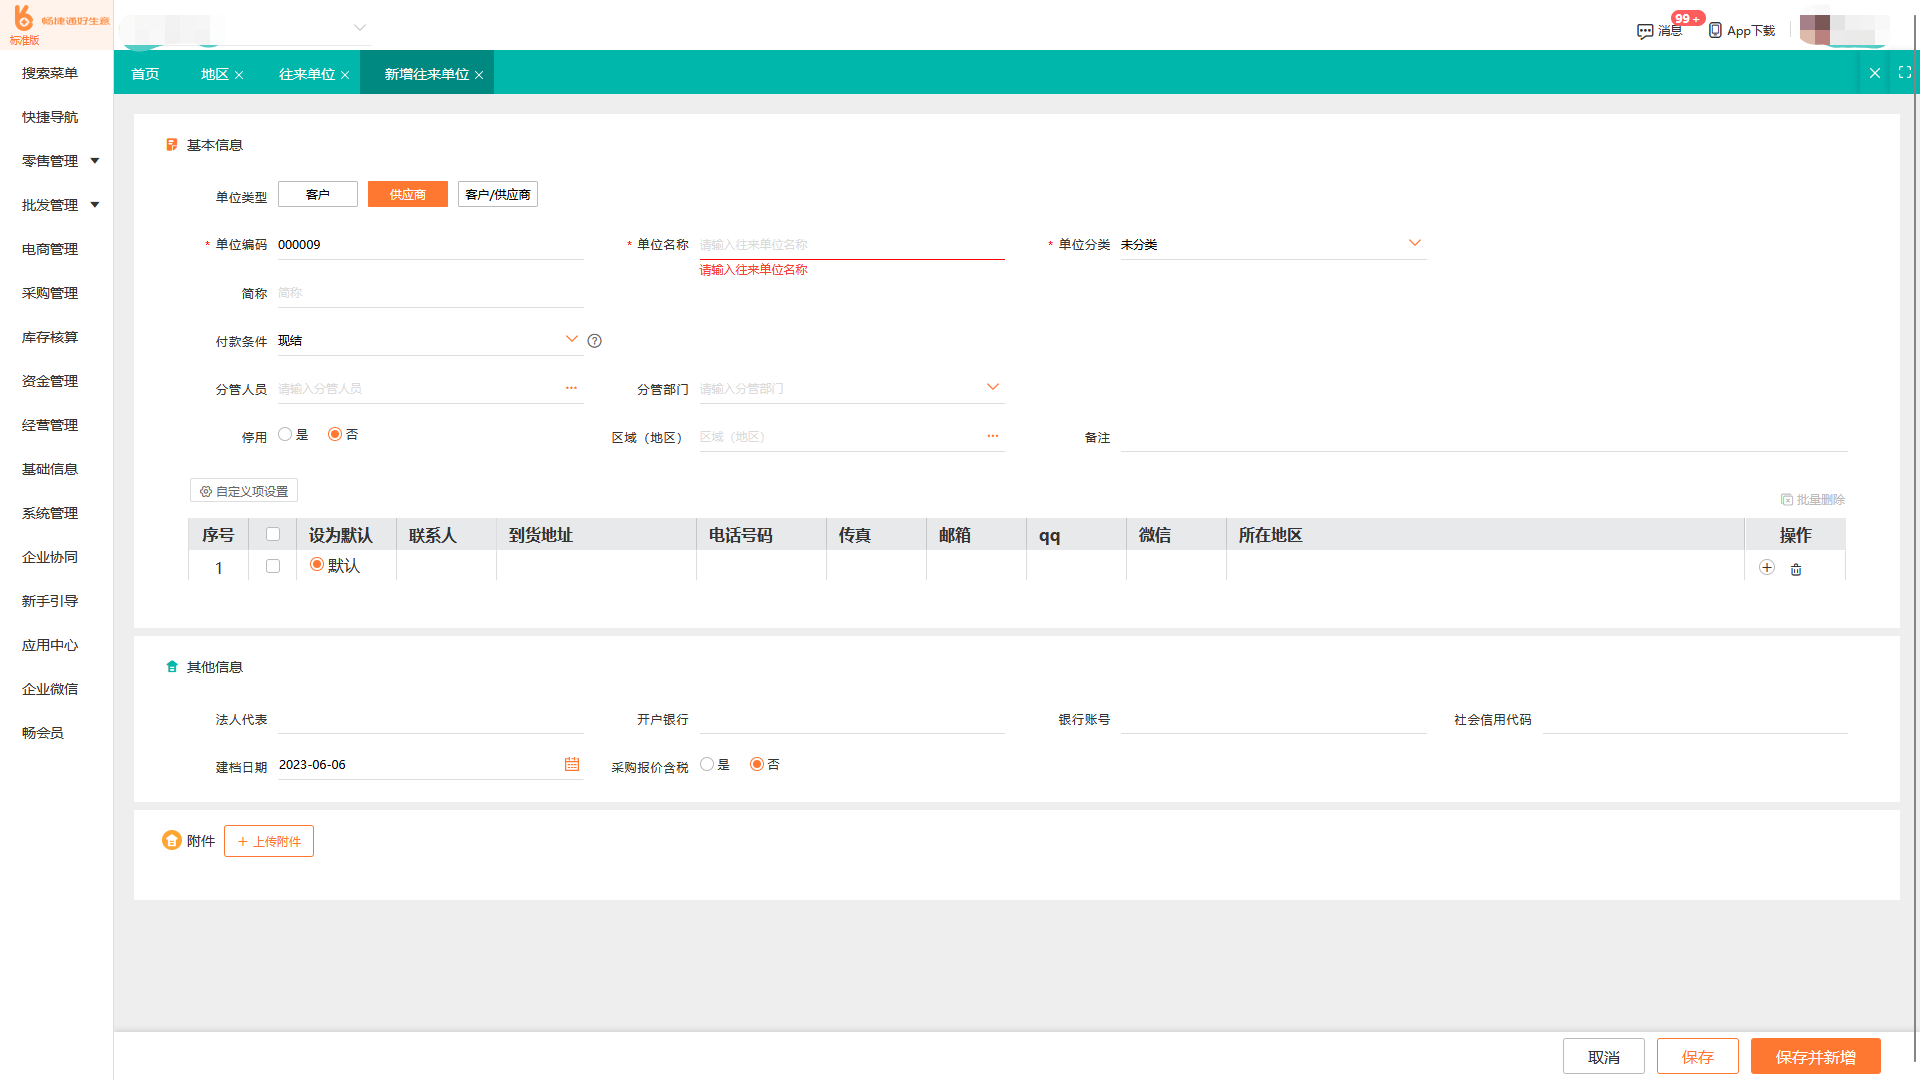The width and height of the screenshot is (1920, 1080).
Task: Click the 客户/供应商 combined type icon
Action: 498,194
